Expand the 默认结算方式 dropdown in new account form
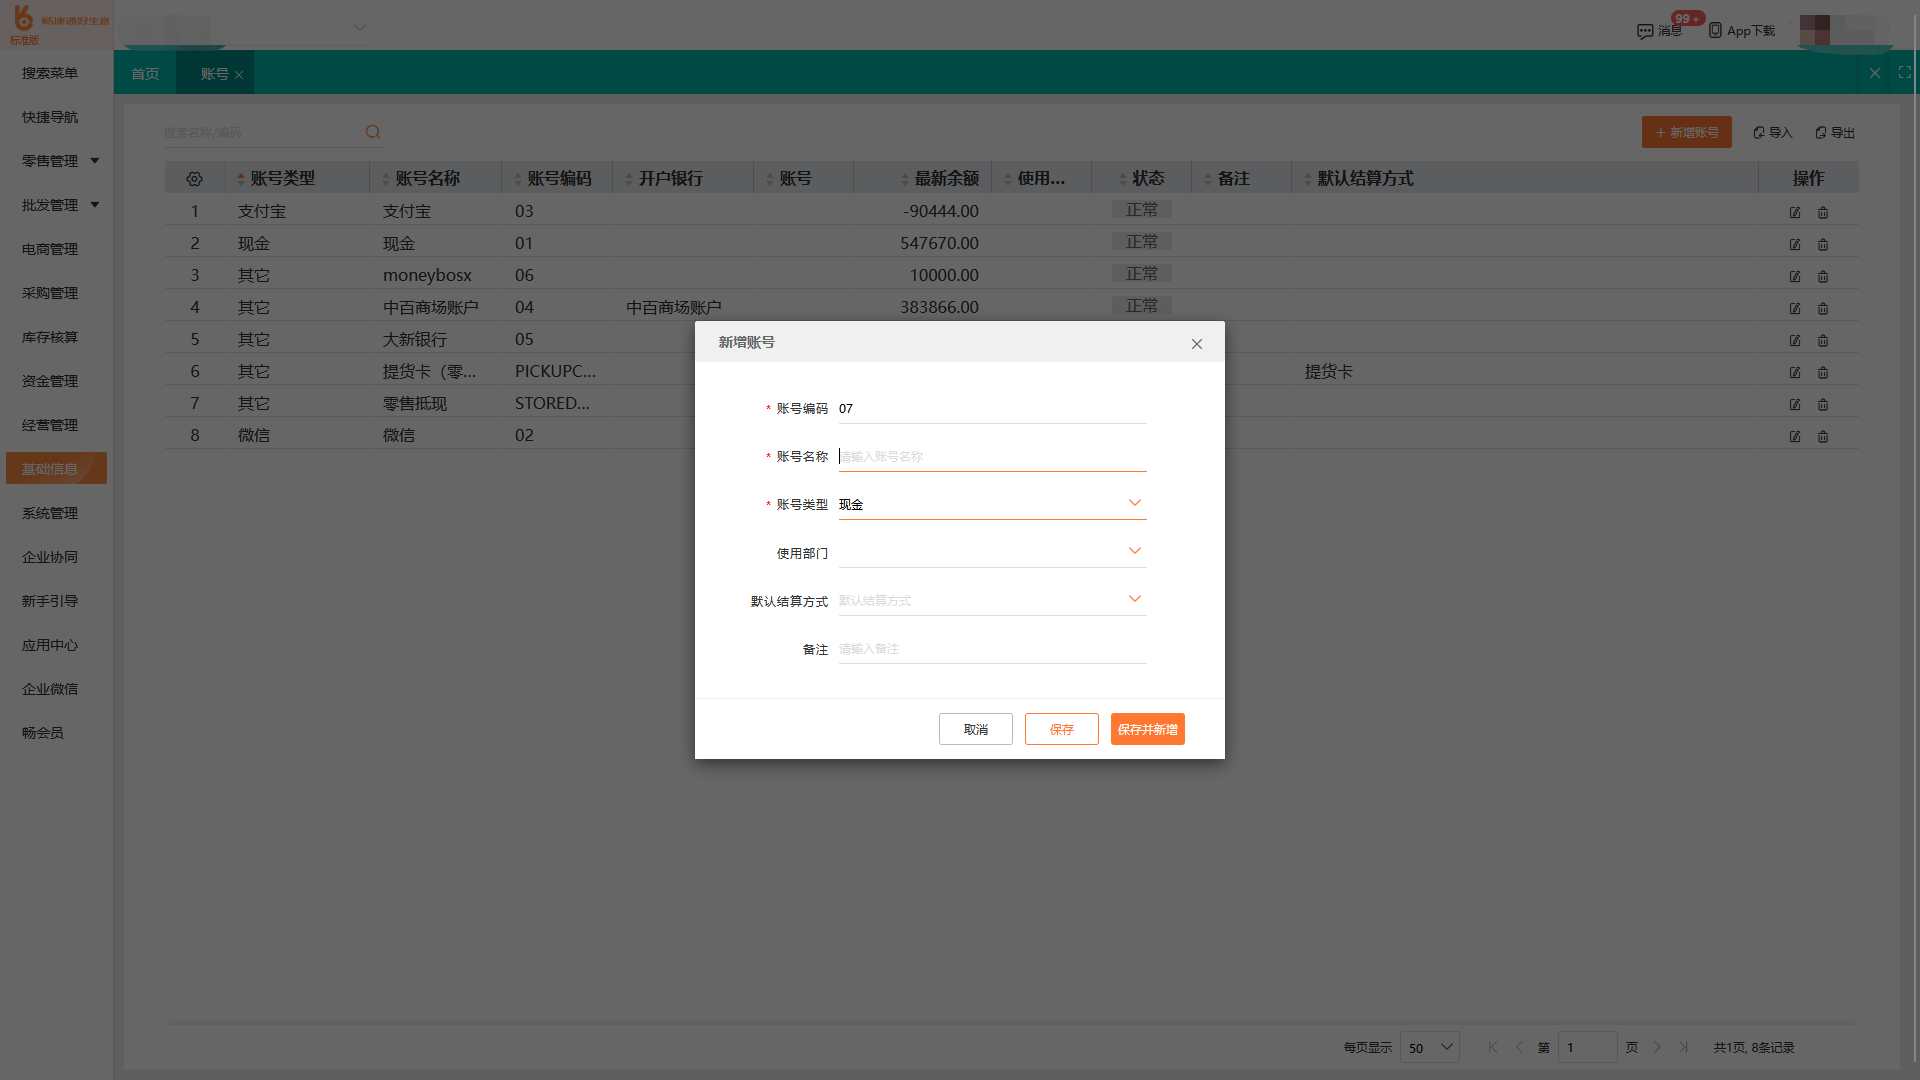 [x=1134, y=600]
